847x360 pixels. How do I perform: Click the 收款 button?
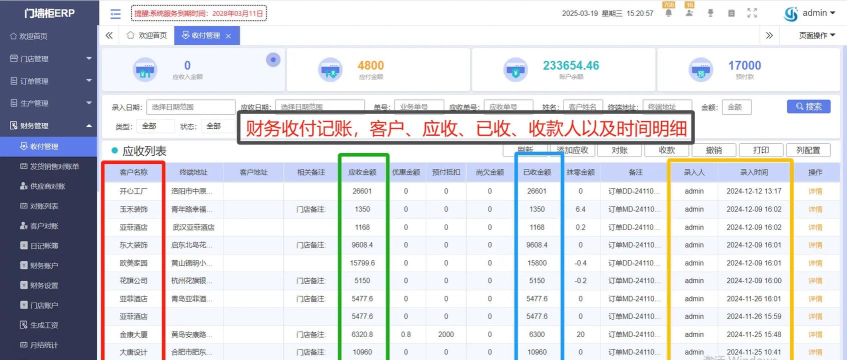coord(667,150)
